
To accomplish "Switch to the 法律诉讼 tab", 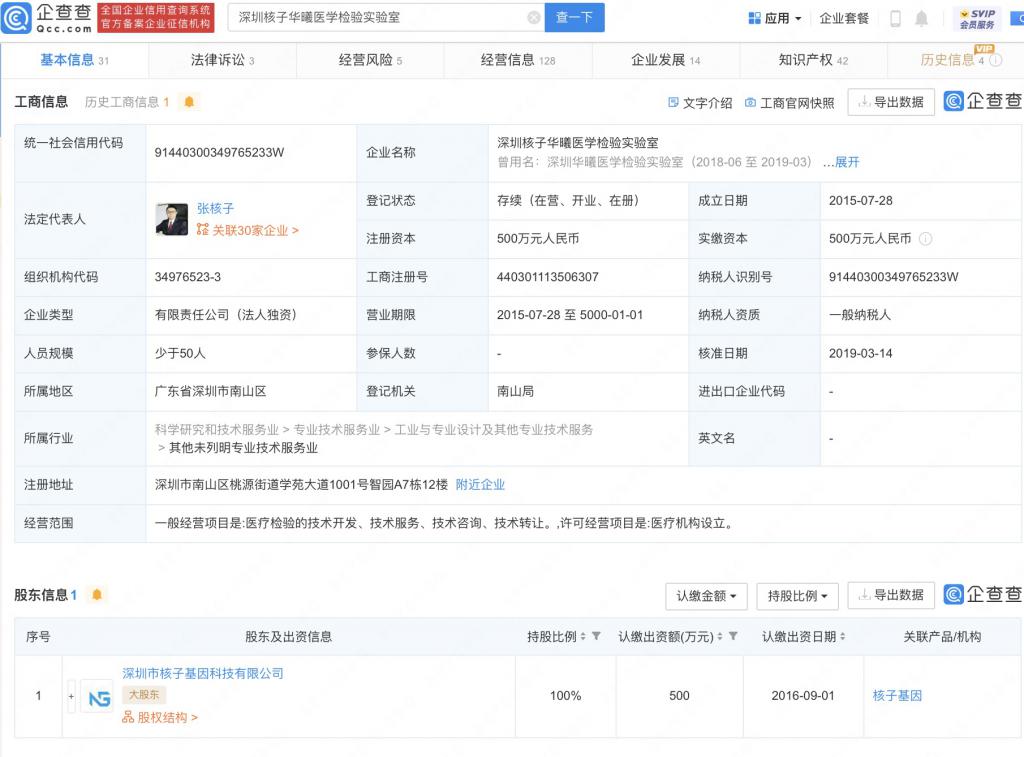I will click(221, 60).
